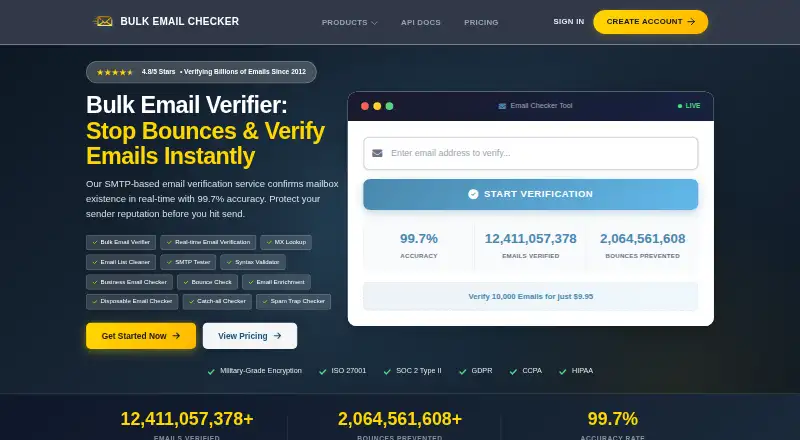Viewport: 800px width, 440px height.
Task: Start Verification button click
Action: tap(531, 194)
